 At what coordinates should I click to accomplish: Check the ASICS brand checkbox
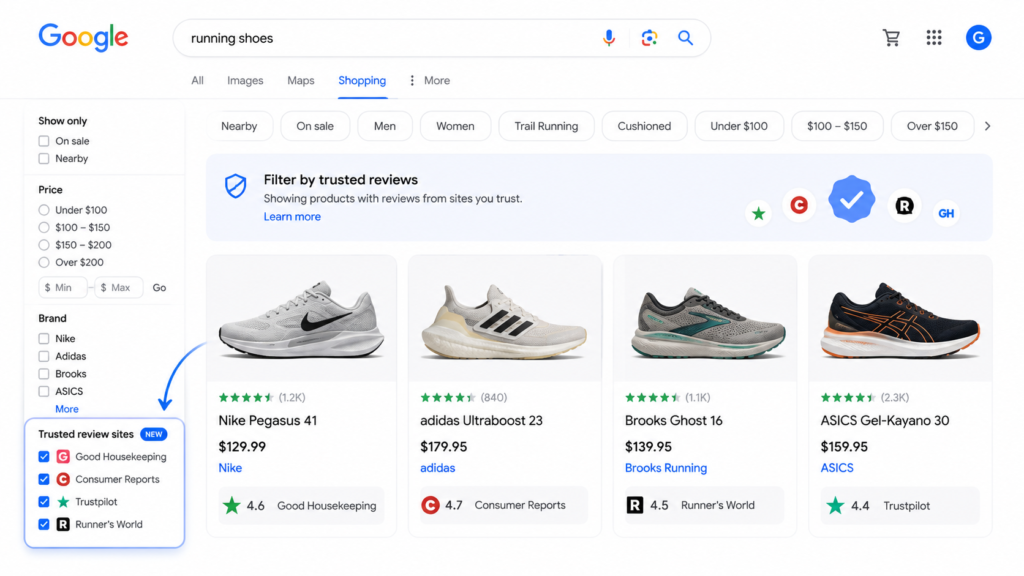(44, 392)
